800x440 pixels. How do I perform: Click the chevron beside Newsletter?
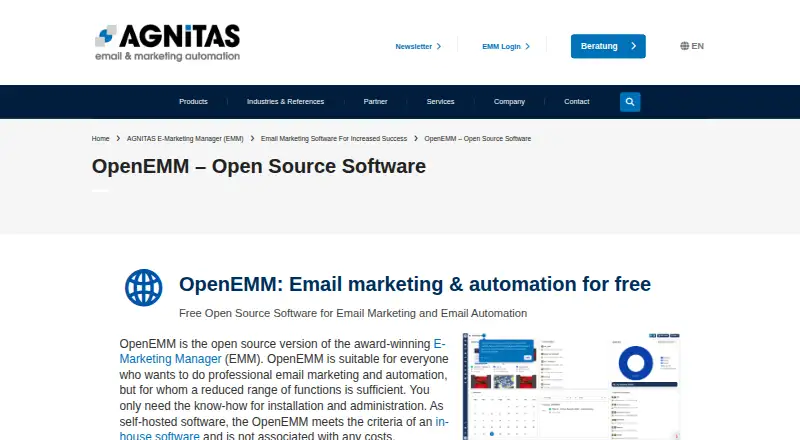pos(439,46)
